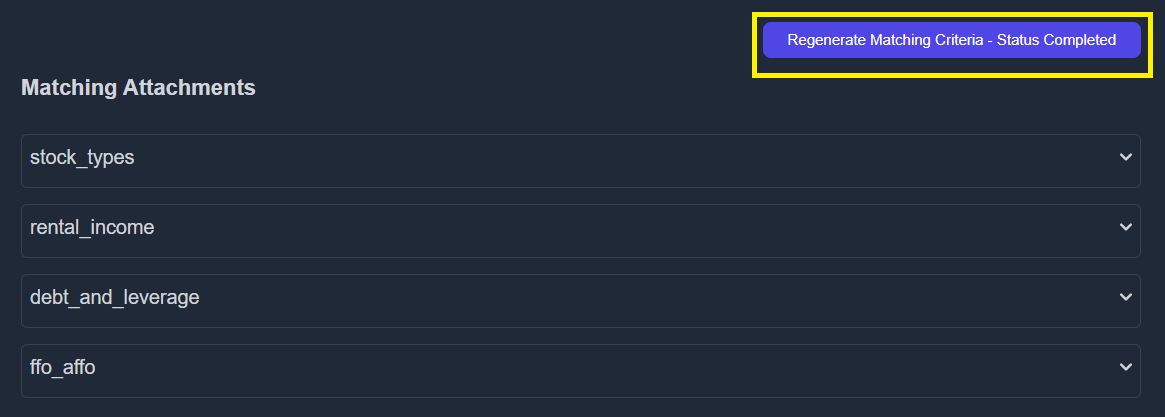Click empty middle of stock_types row
Image resolution: width=1165 pixels, height=417 pixels.
580,160
